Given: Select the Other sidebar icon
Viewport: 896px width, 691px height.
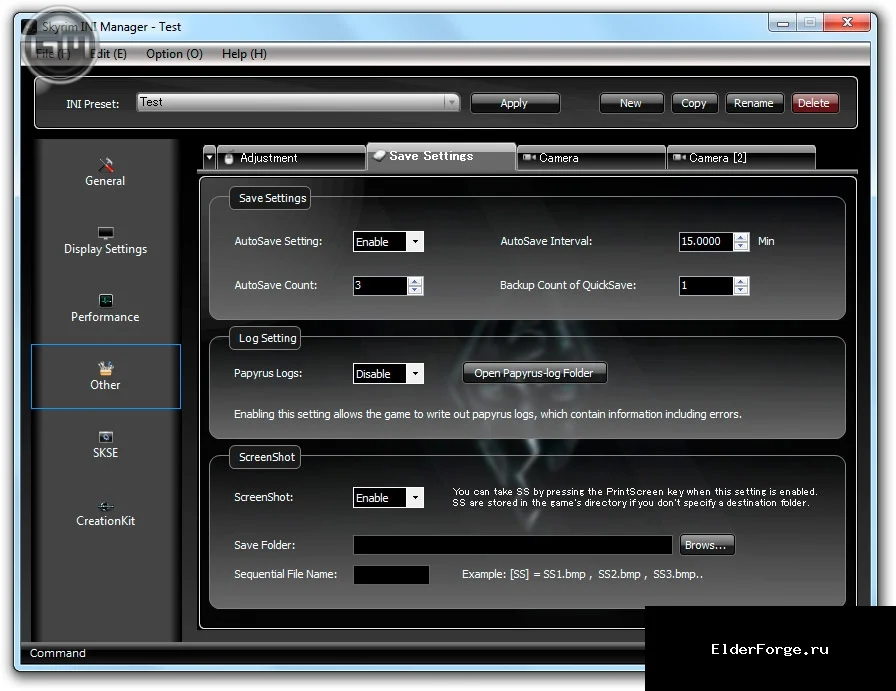Looking at the screenshot, I should (x=106, y=369).
